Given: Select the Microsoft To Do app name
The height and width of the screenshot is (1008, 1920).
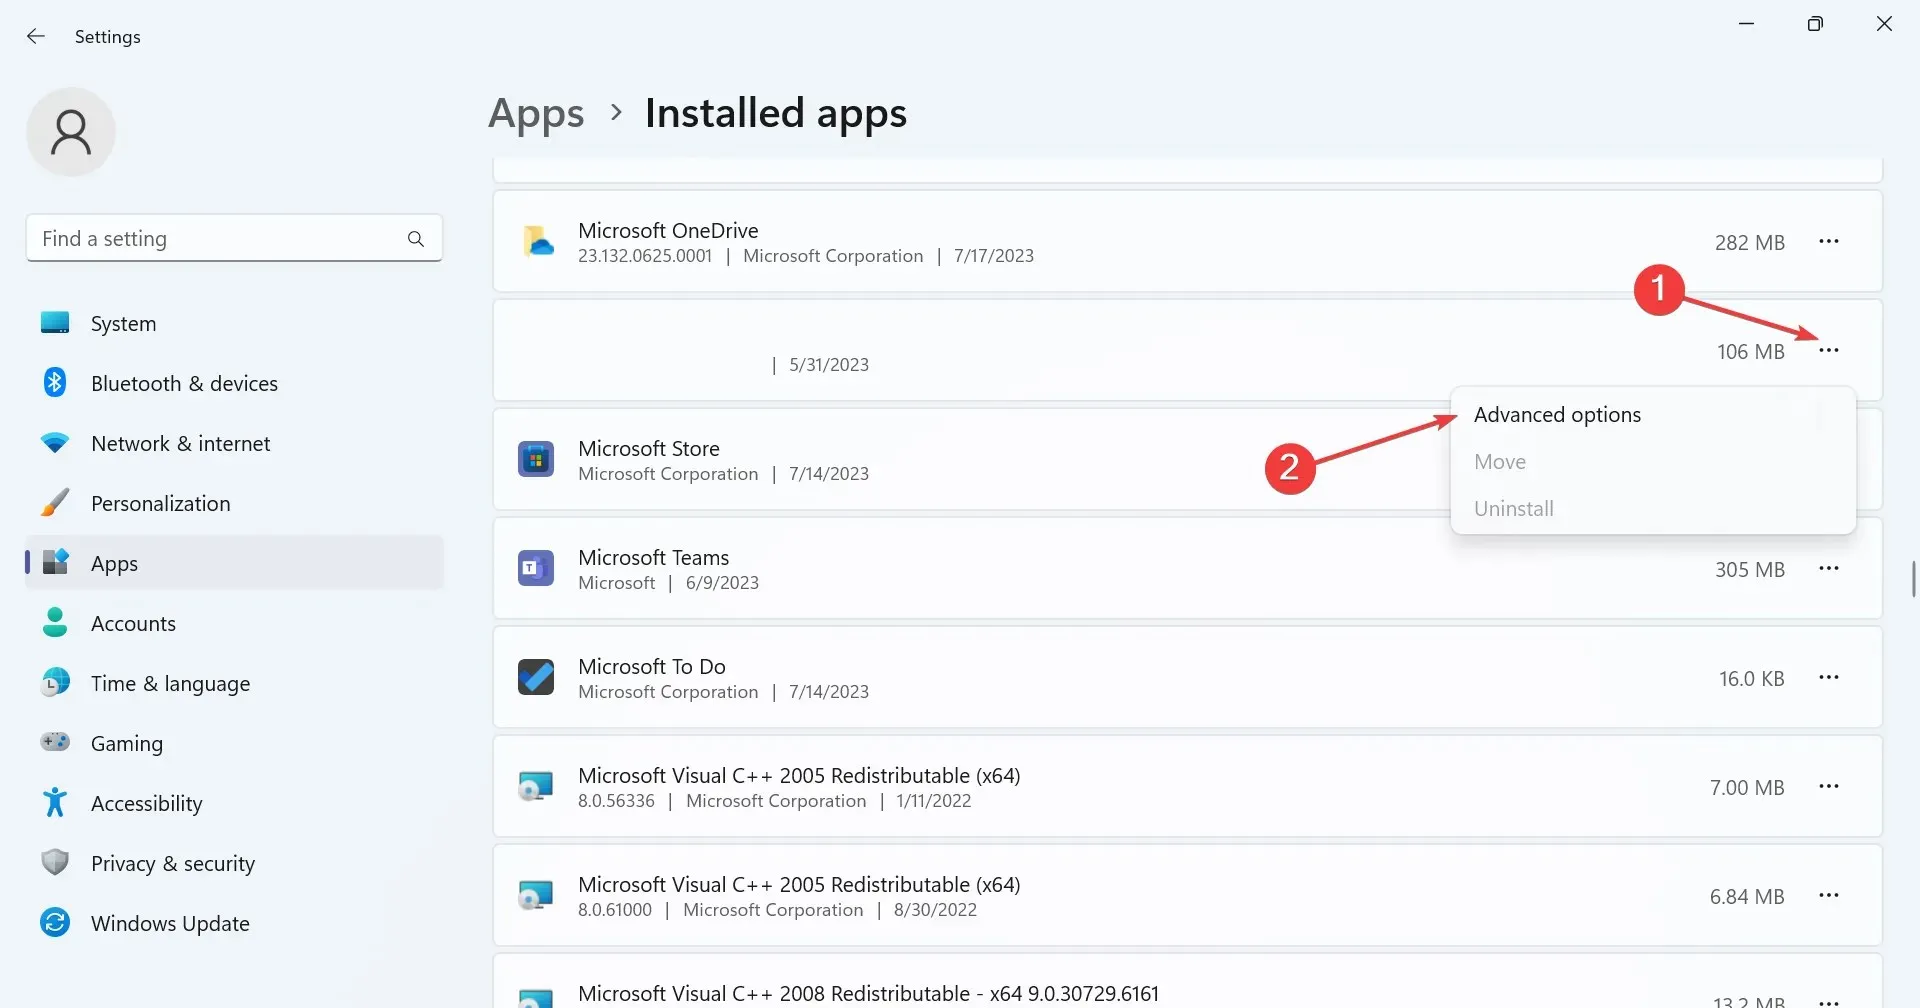Looking at the screenshot, I should 652,666.
